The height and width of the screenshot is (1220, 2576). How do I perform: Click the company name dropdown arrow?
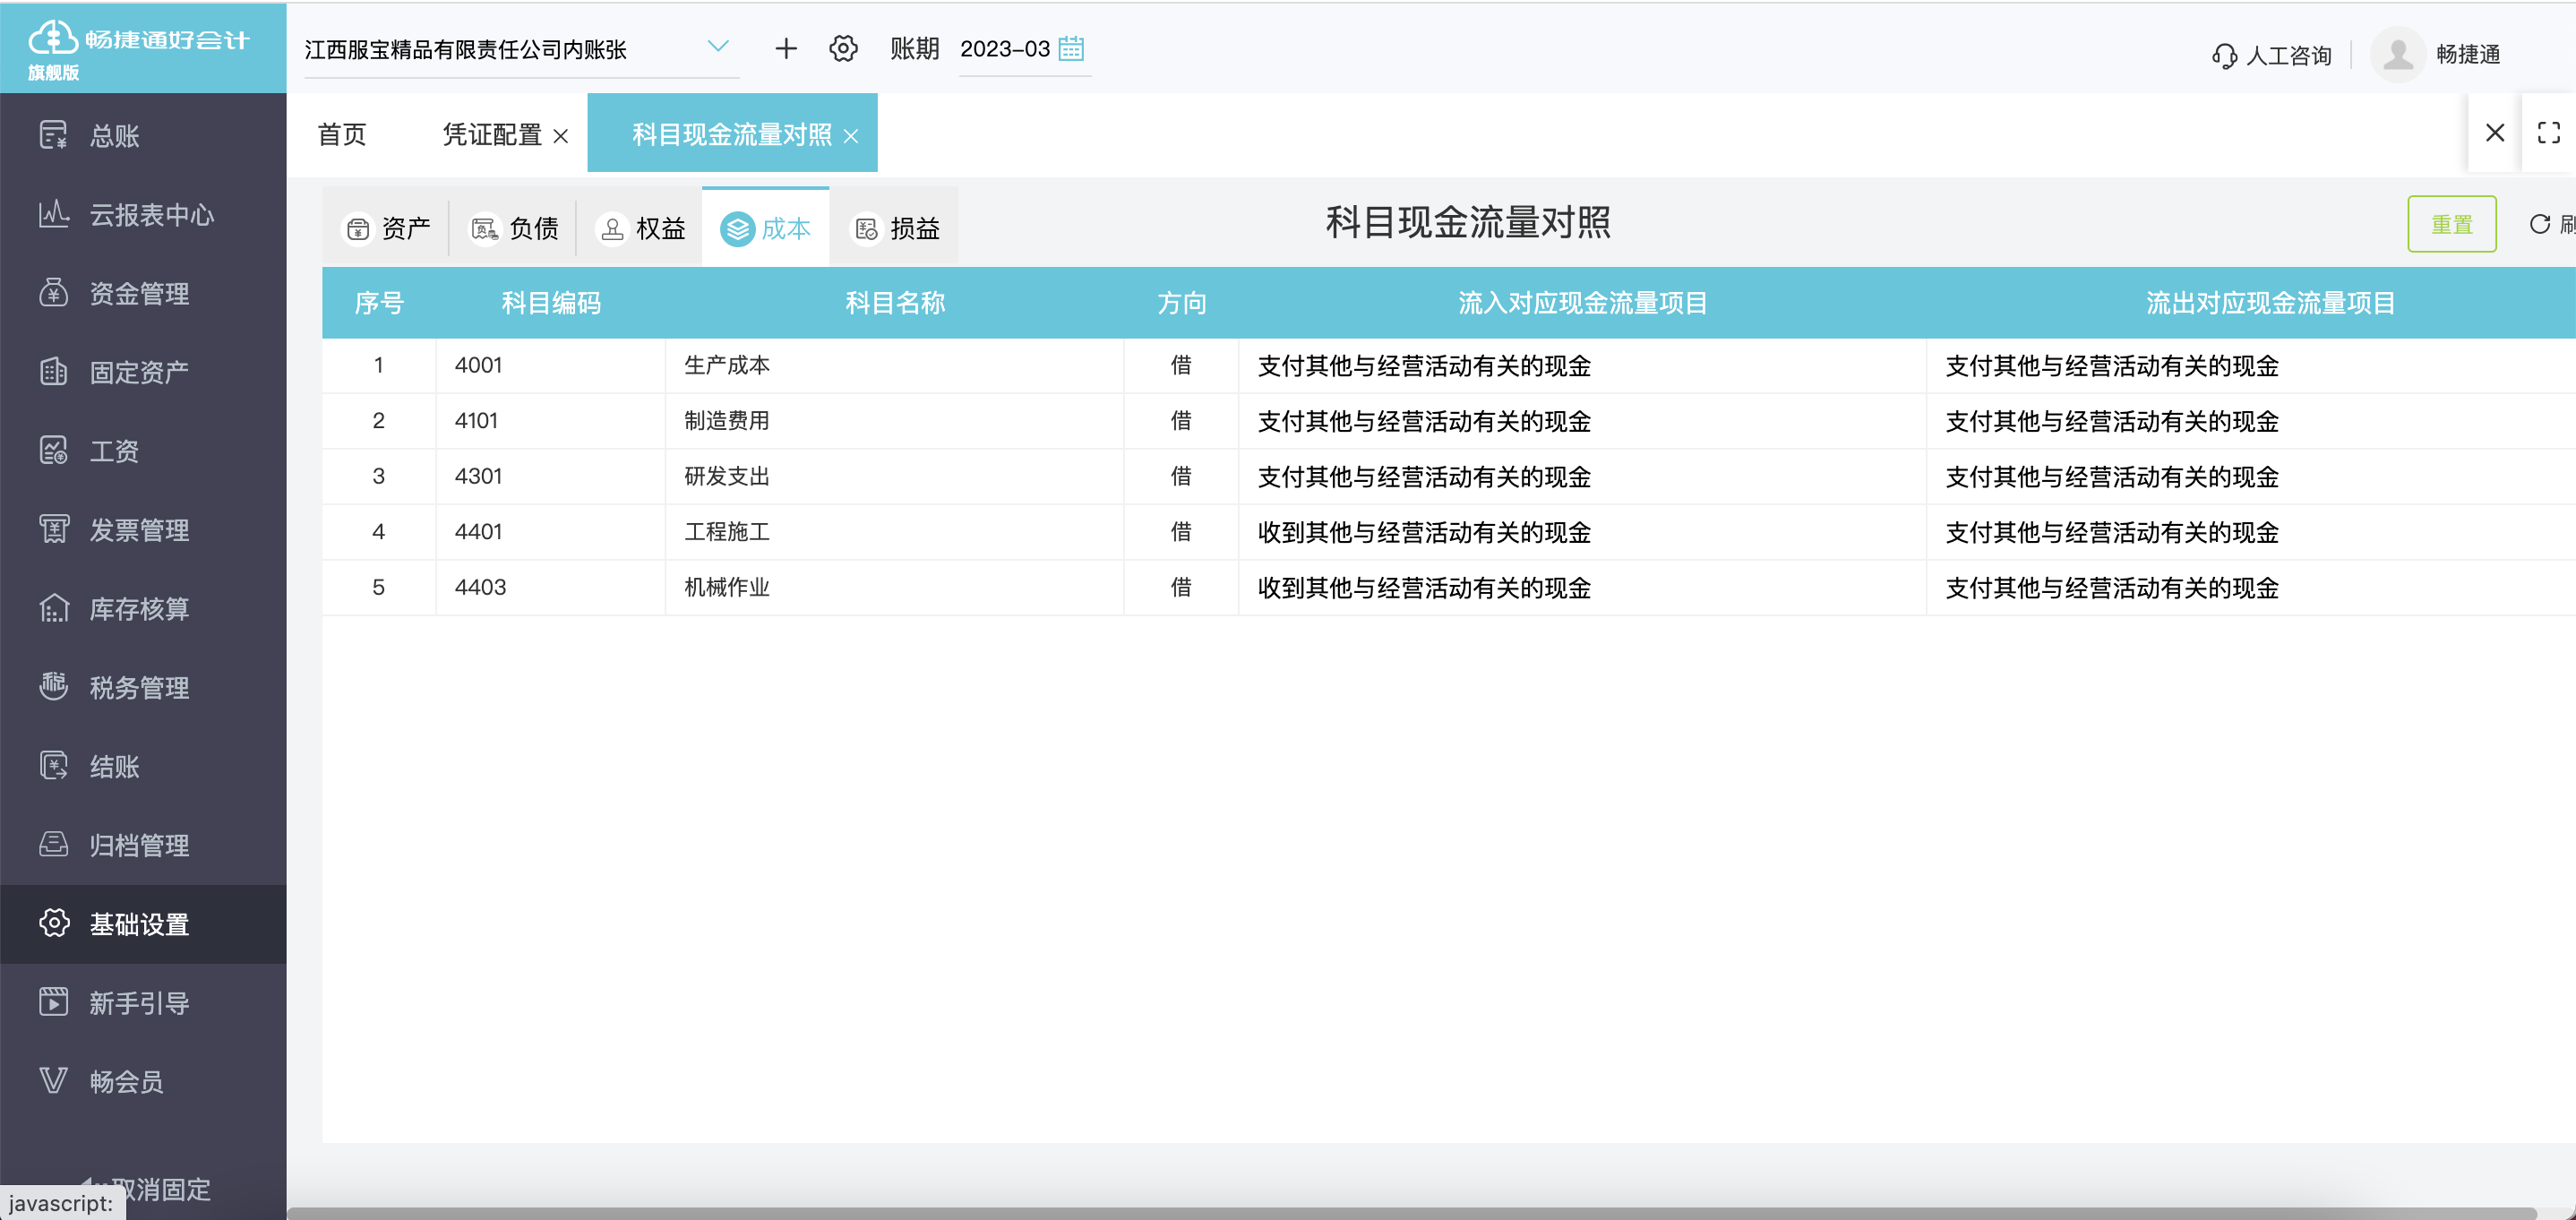click(x=717, y=46)
